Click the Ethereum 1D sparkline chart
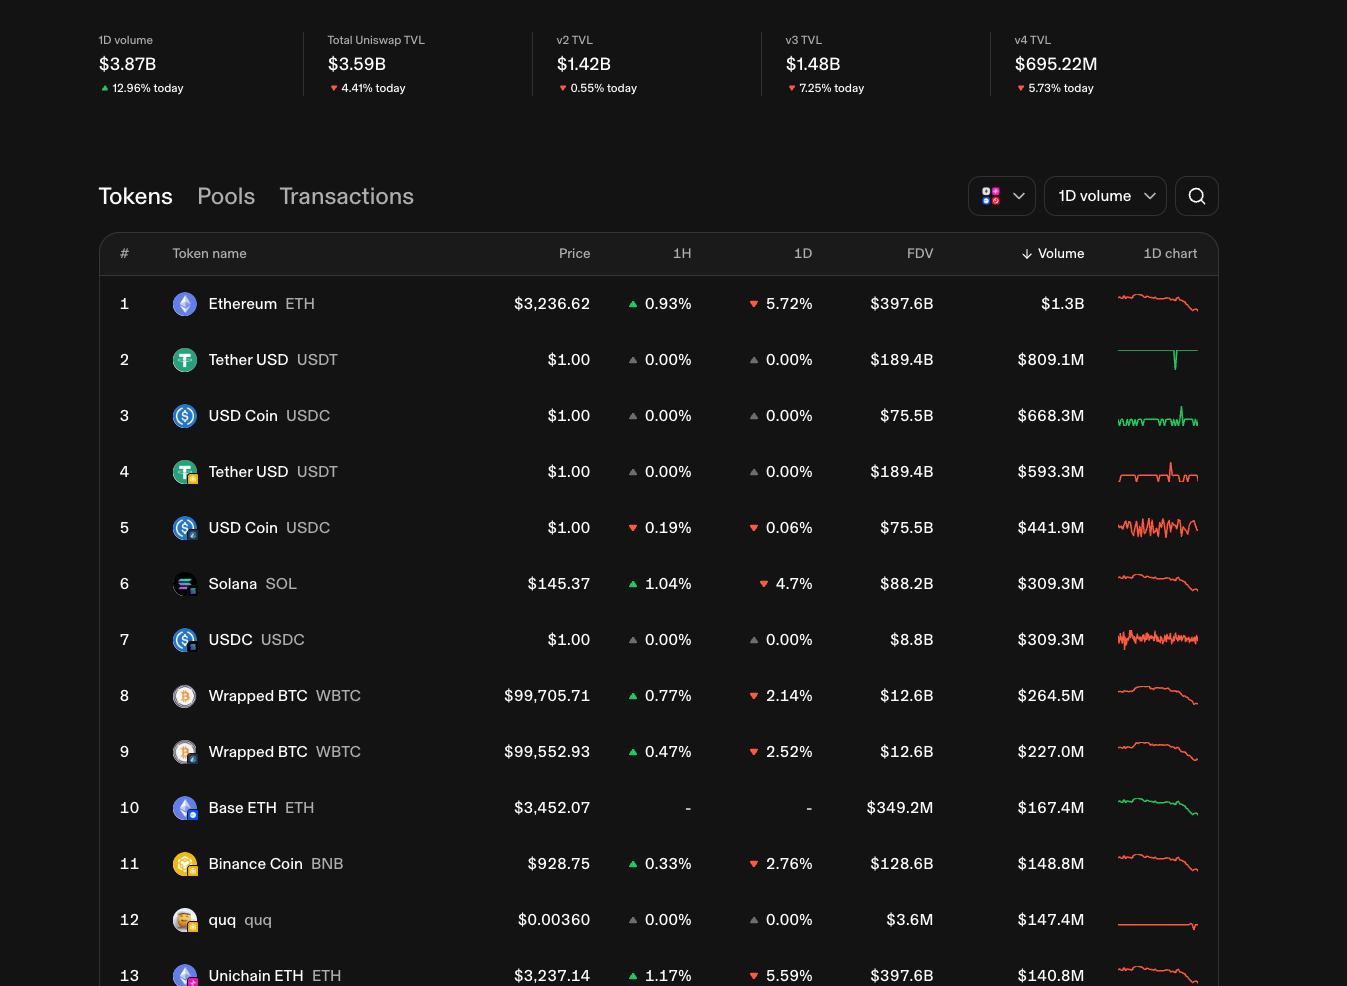The image size is (1347, 986). click(1157, 303)
